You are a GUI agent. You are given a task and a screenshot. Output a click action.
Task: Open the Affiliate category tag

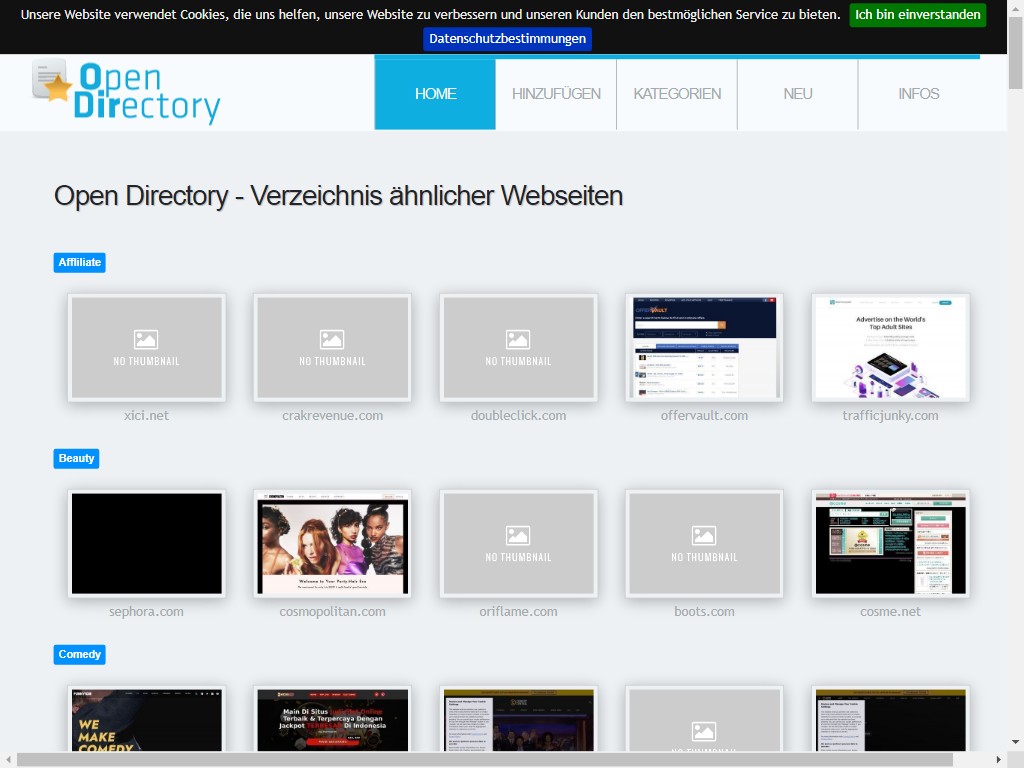[79, 262]
